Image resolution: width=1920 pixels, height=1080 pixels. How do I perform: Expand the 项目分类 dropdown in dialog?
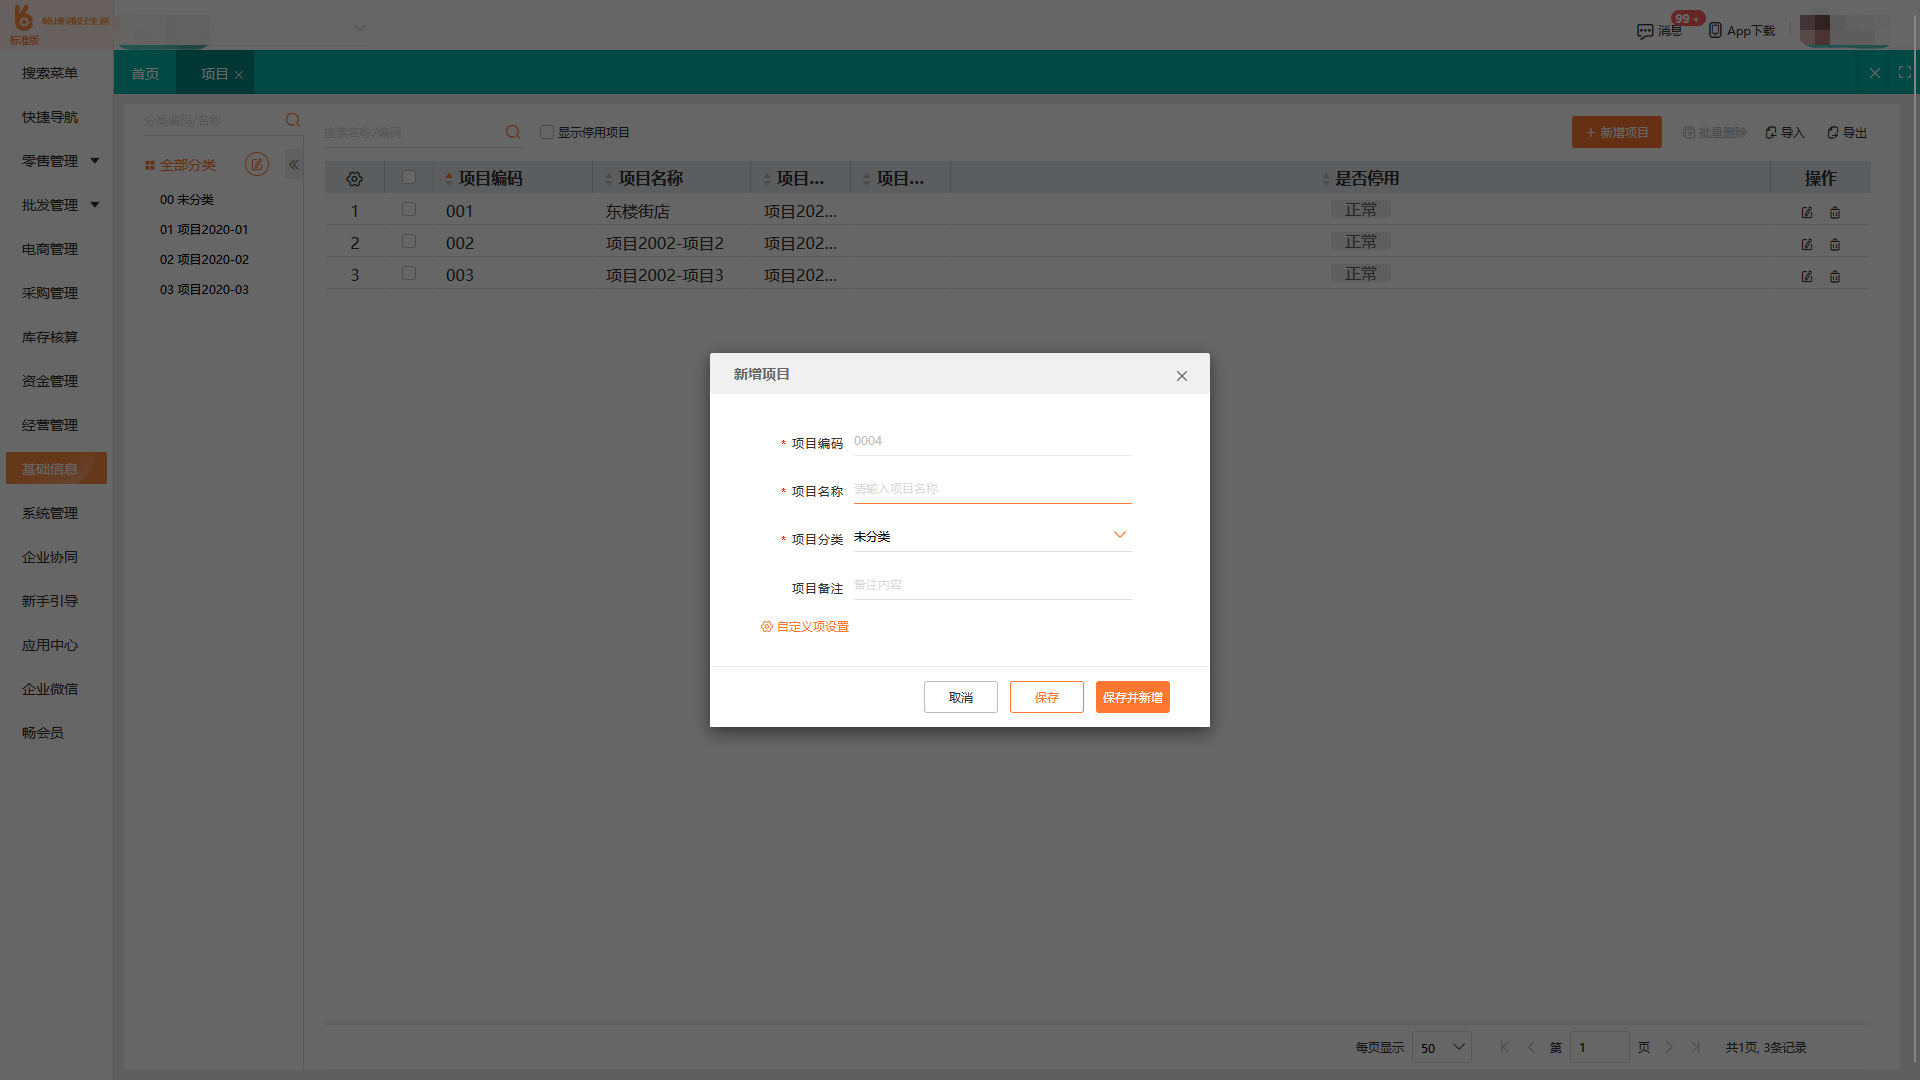(1120, 535)
